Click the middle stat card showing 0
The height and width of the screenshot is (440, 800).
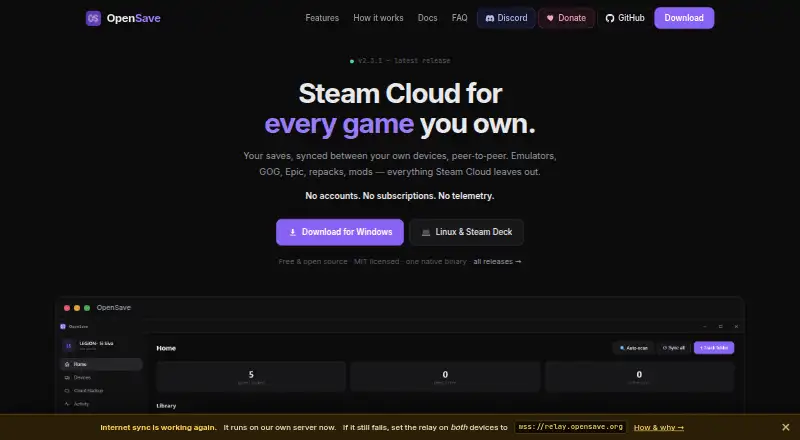pyautogui.click(x=445, y=377)
